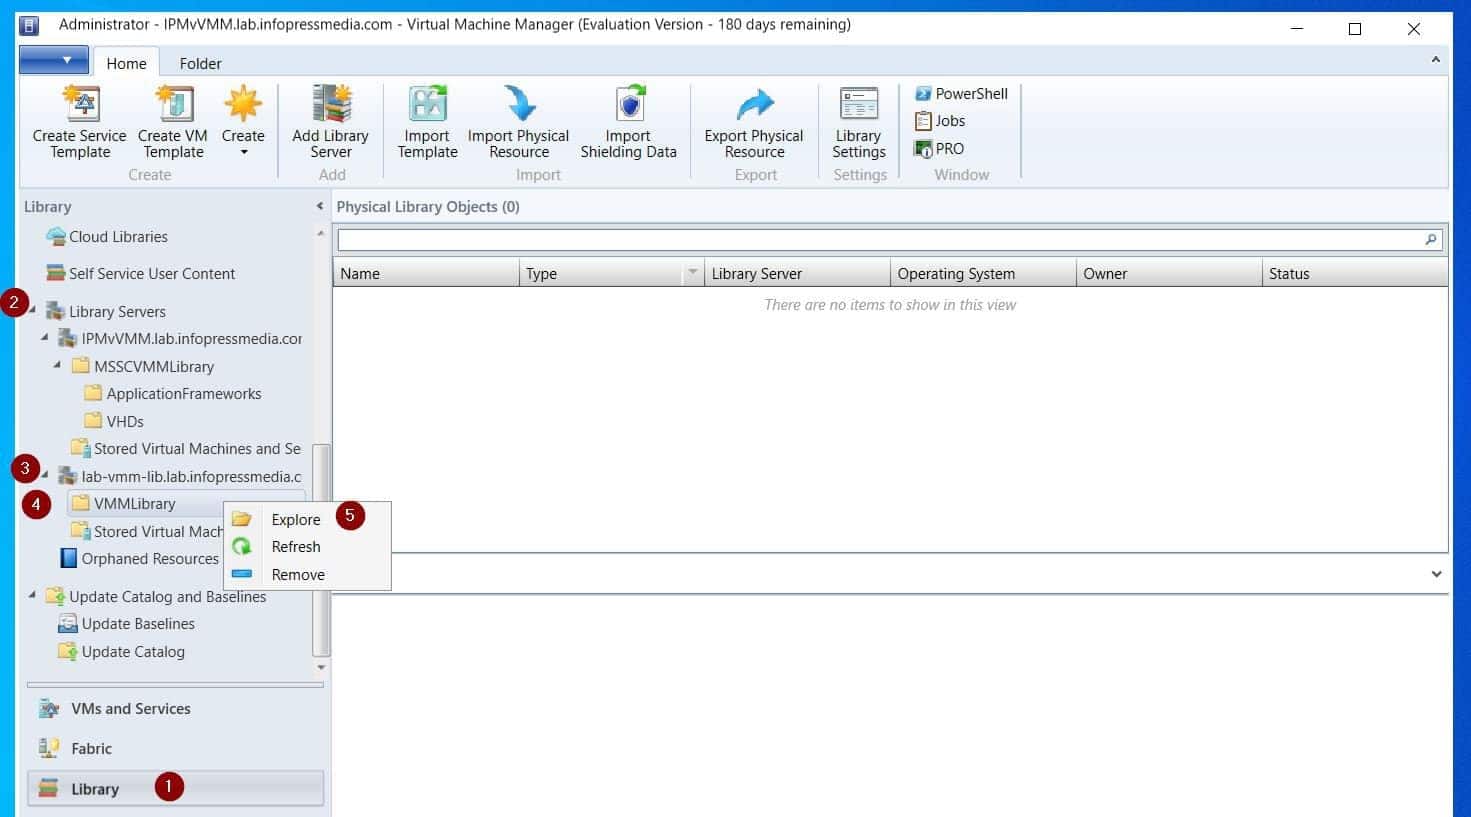Viewport: 1471px width, 817px height.
Task: Select Refresh in the context menu
Action: [x=296, y=547]
